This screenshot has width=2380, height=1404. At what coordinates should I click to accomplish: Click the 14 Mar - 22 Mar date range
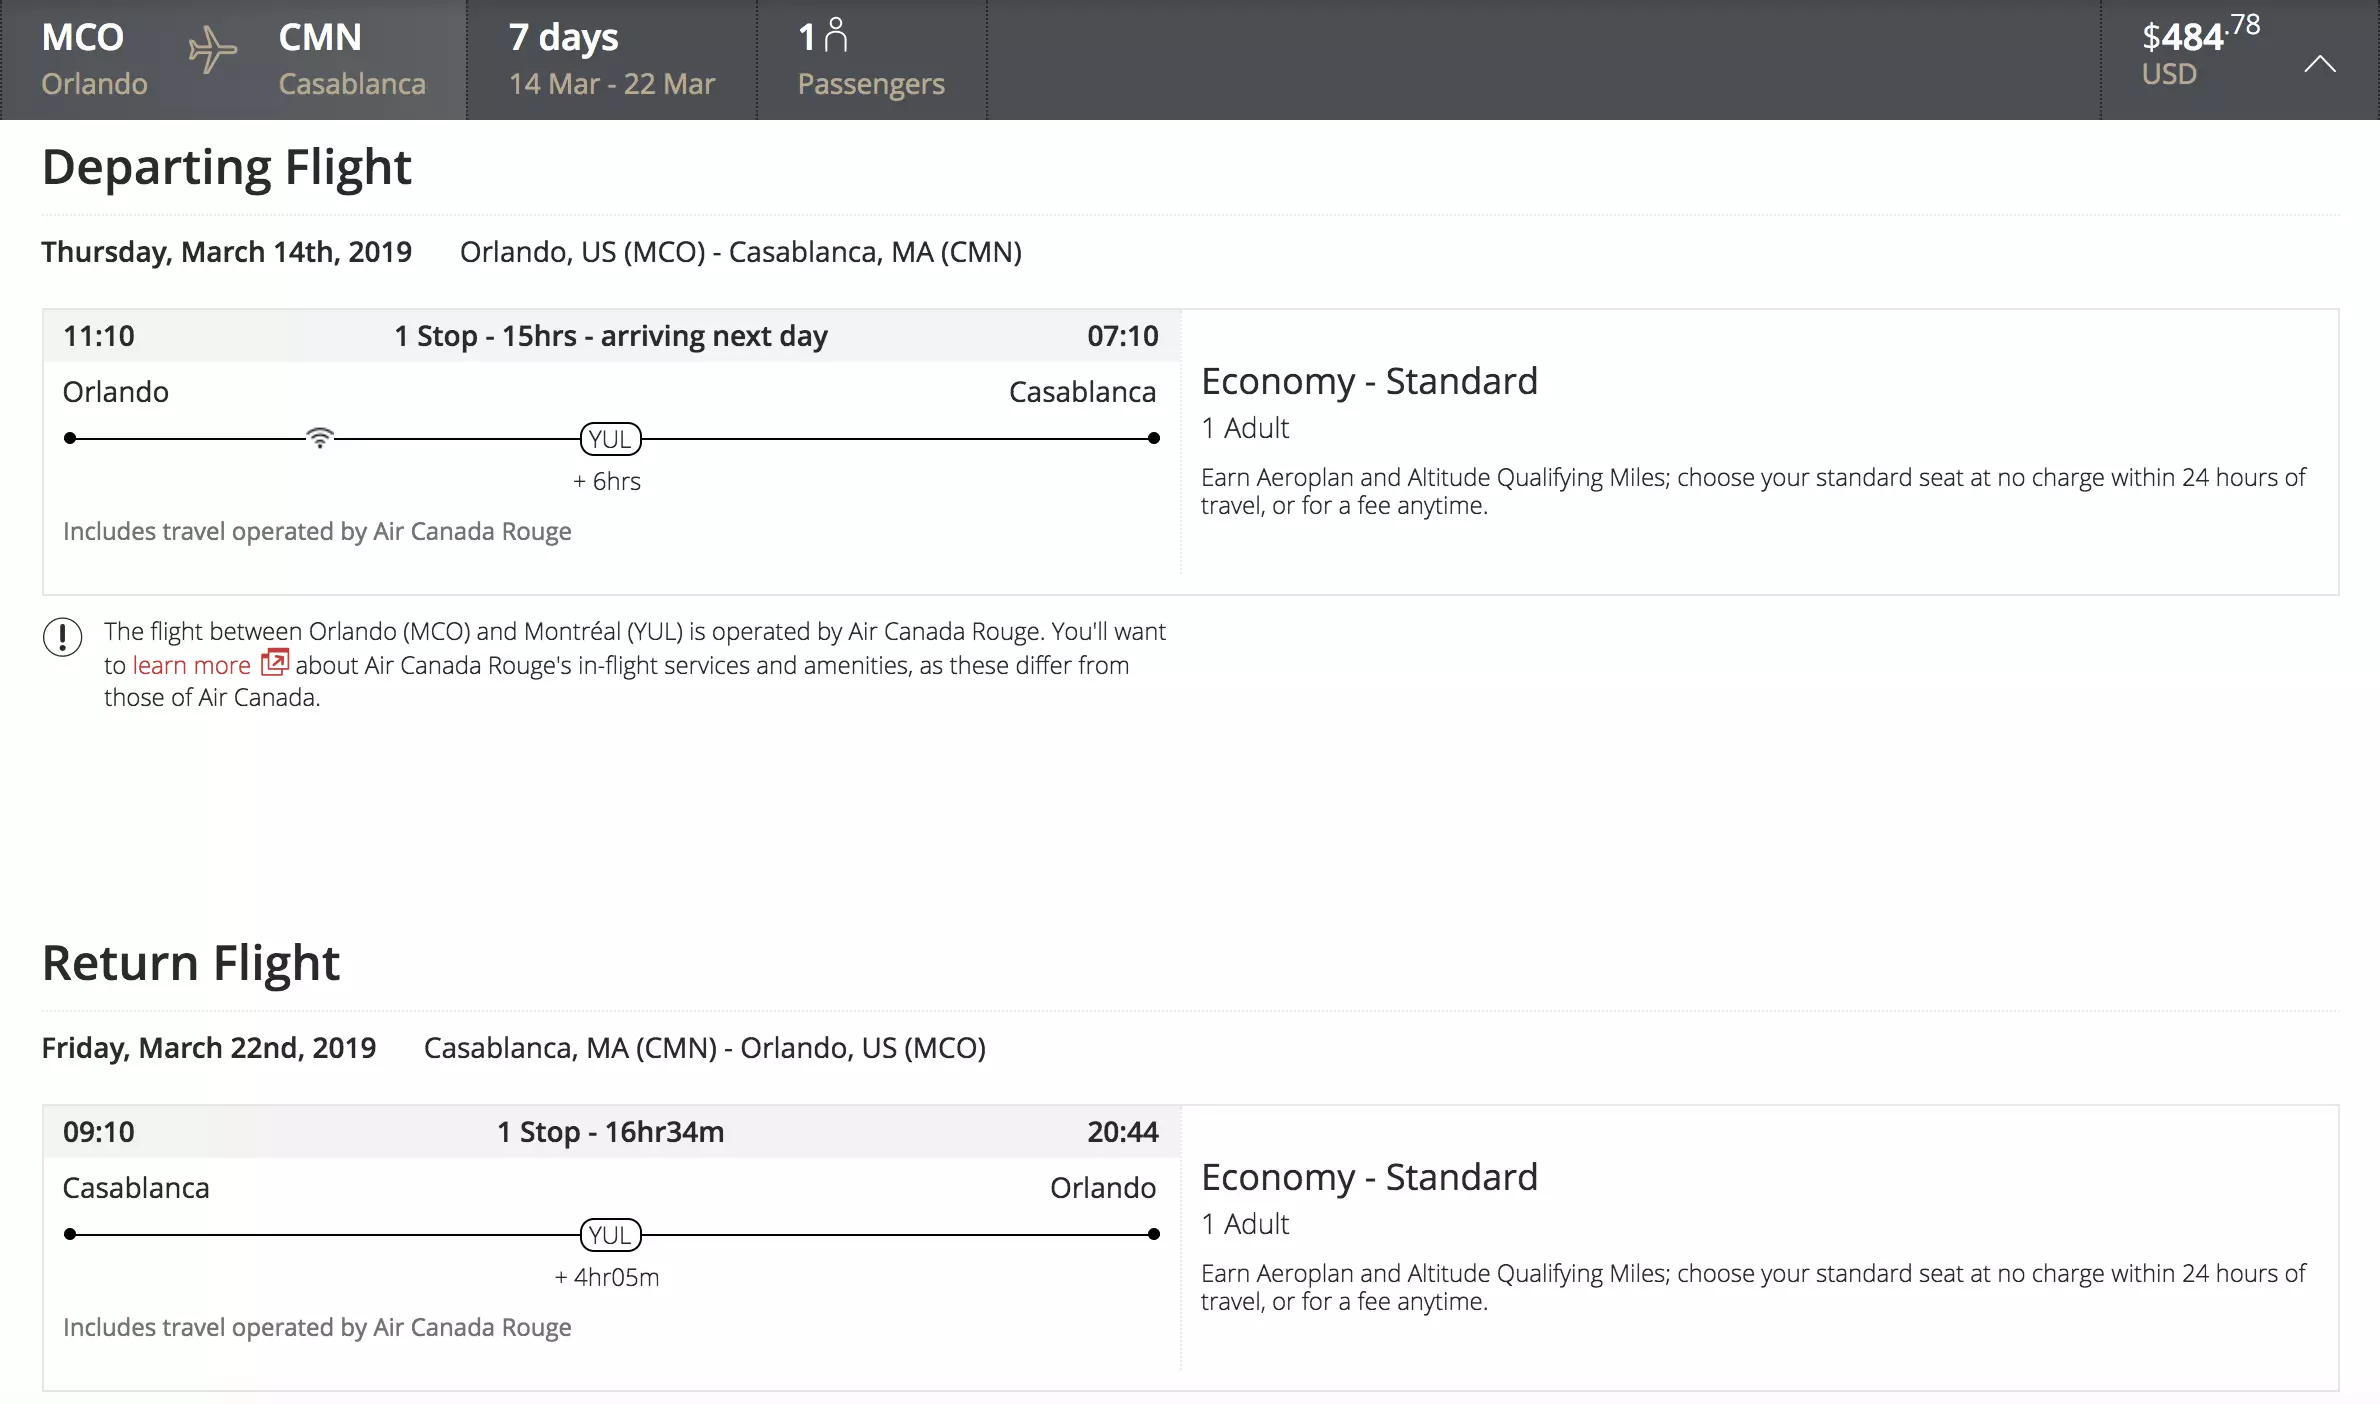click(612, 80)
